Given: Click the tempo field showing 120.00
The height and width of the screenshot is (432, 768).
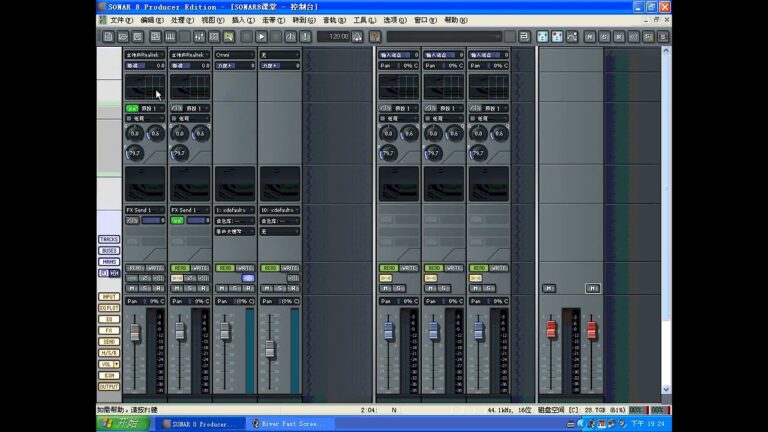Looking at the screenshot, I should pyautogui.click(x=340, y=37).
